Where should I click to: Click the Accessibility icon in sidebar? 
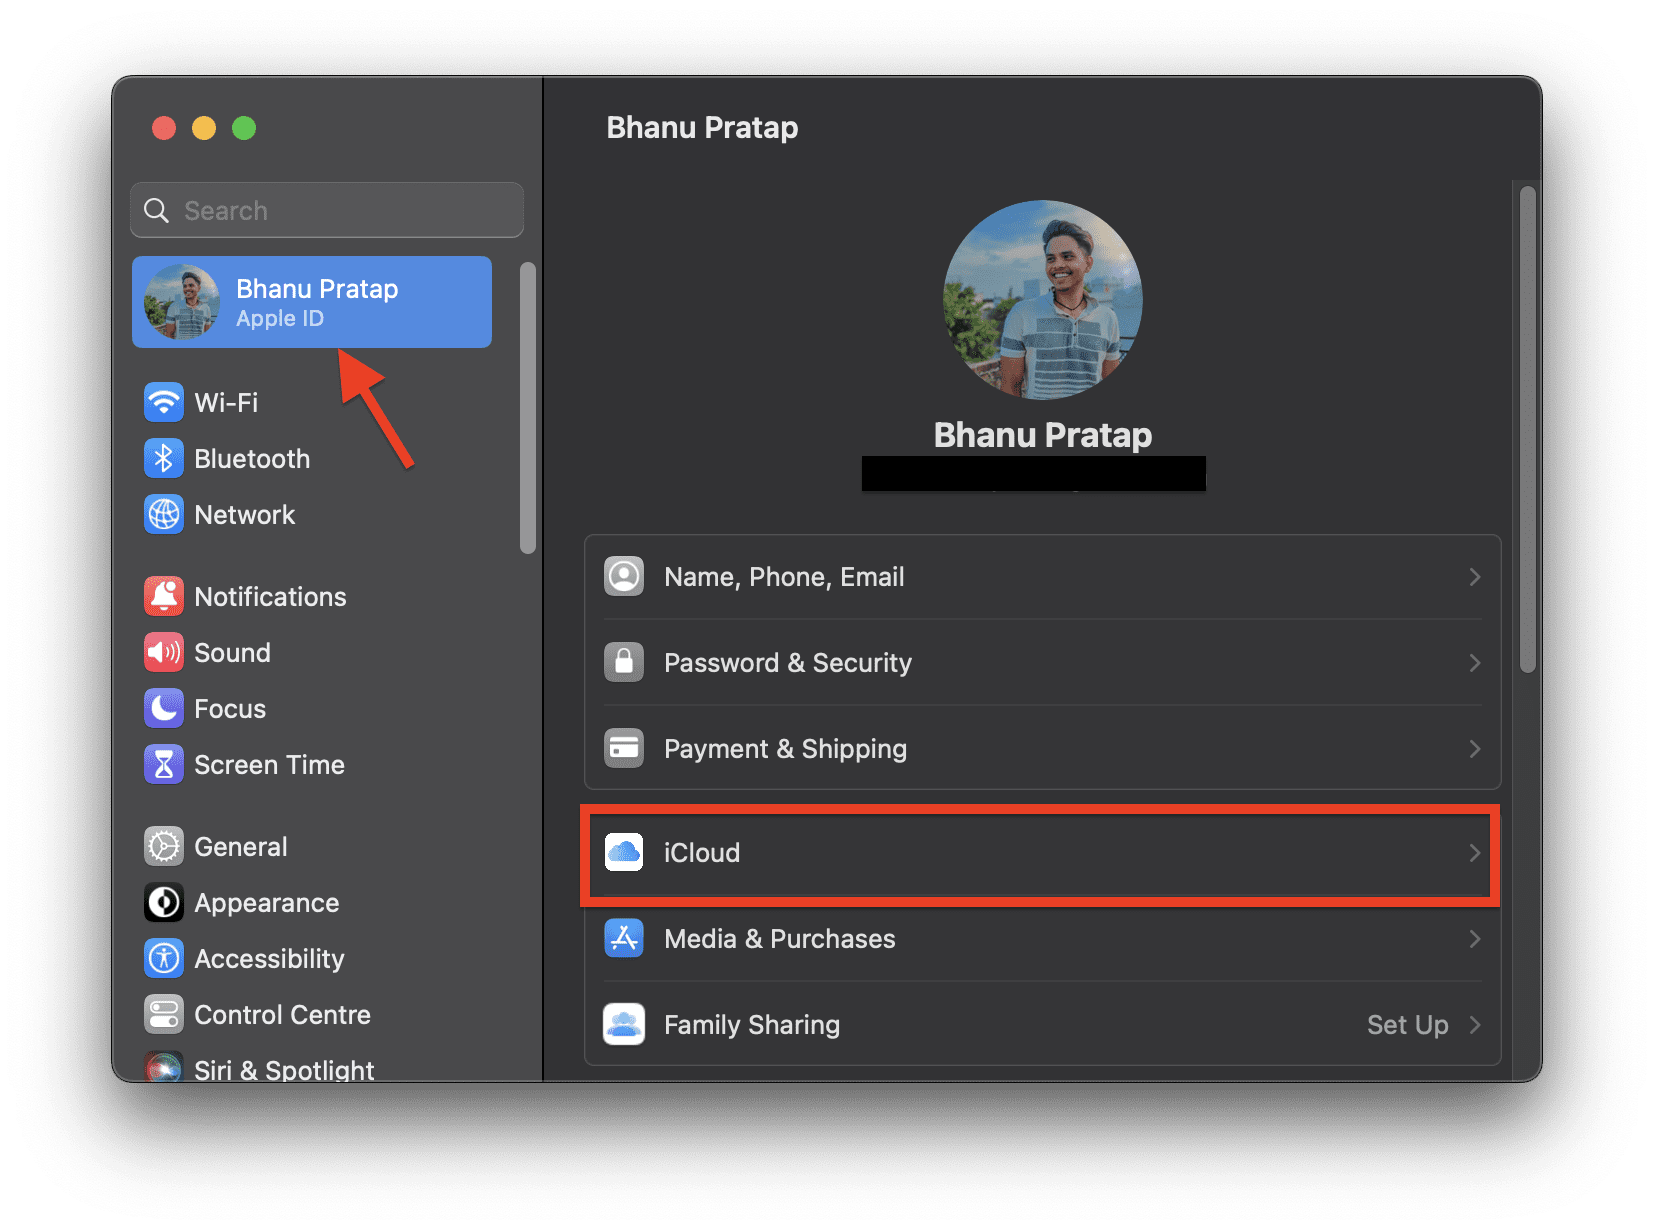pos(164,959)
